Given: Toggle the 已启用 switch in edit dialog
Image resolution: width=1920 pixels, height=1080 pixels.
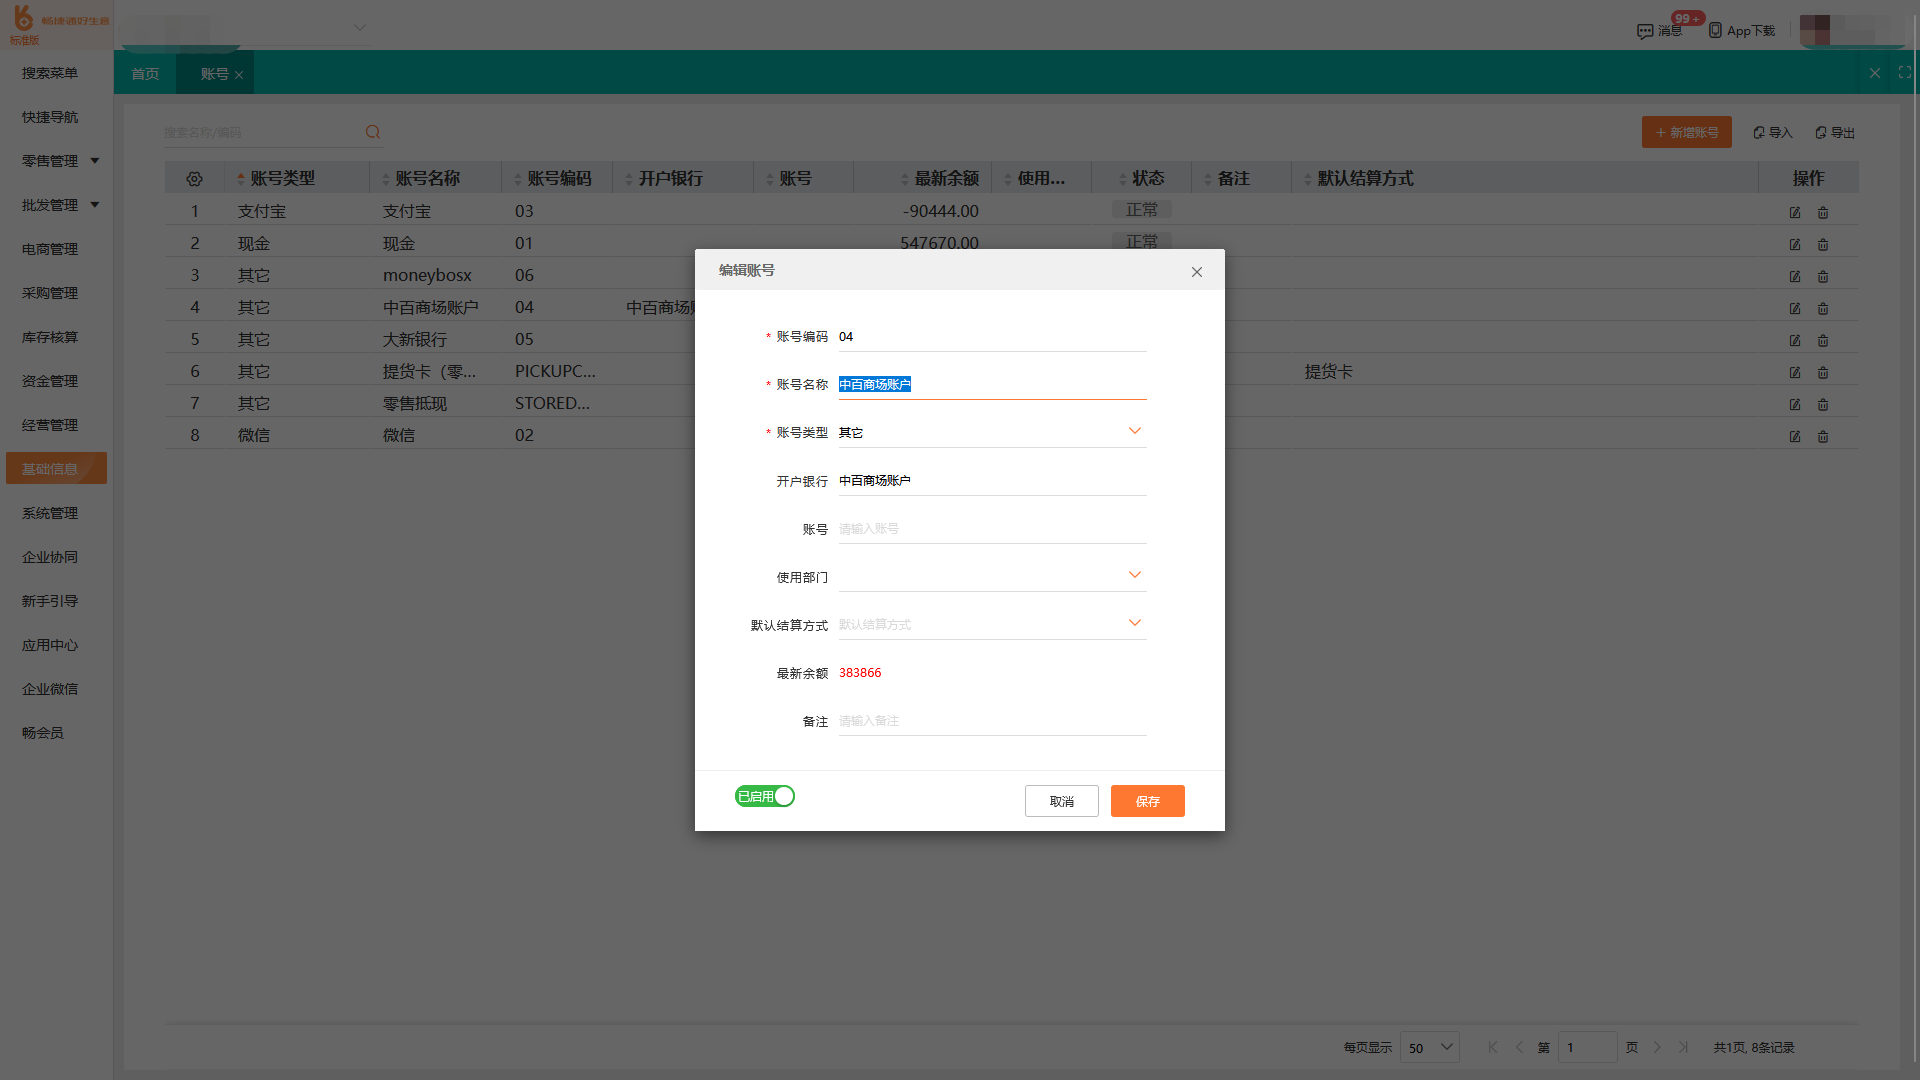Looking at the screenshot, I should pos(765,795).
